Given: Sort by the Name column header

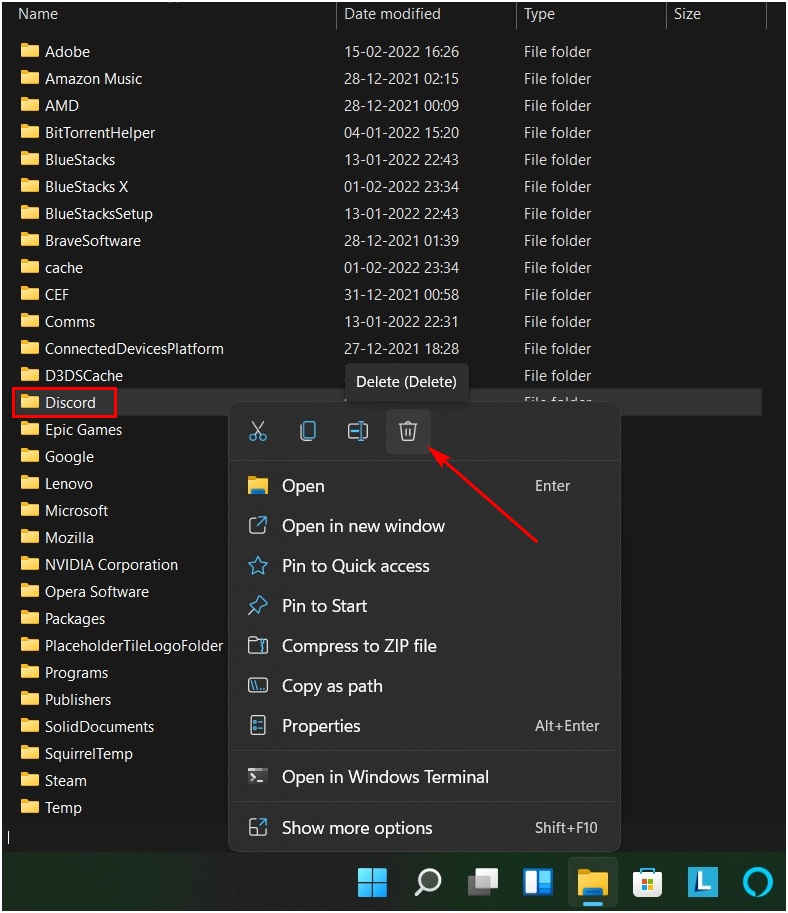Looking at the screenshot, I should (x=38, y=14).
